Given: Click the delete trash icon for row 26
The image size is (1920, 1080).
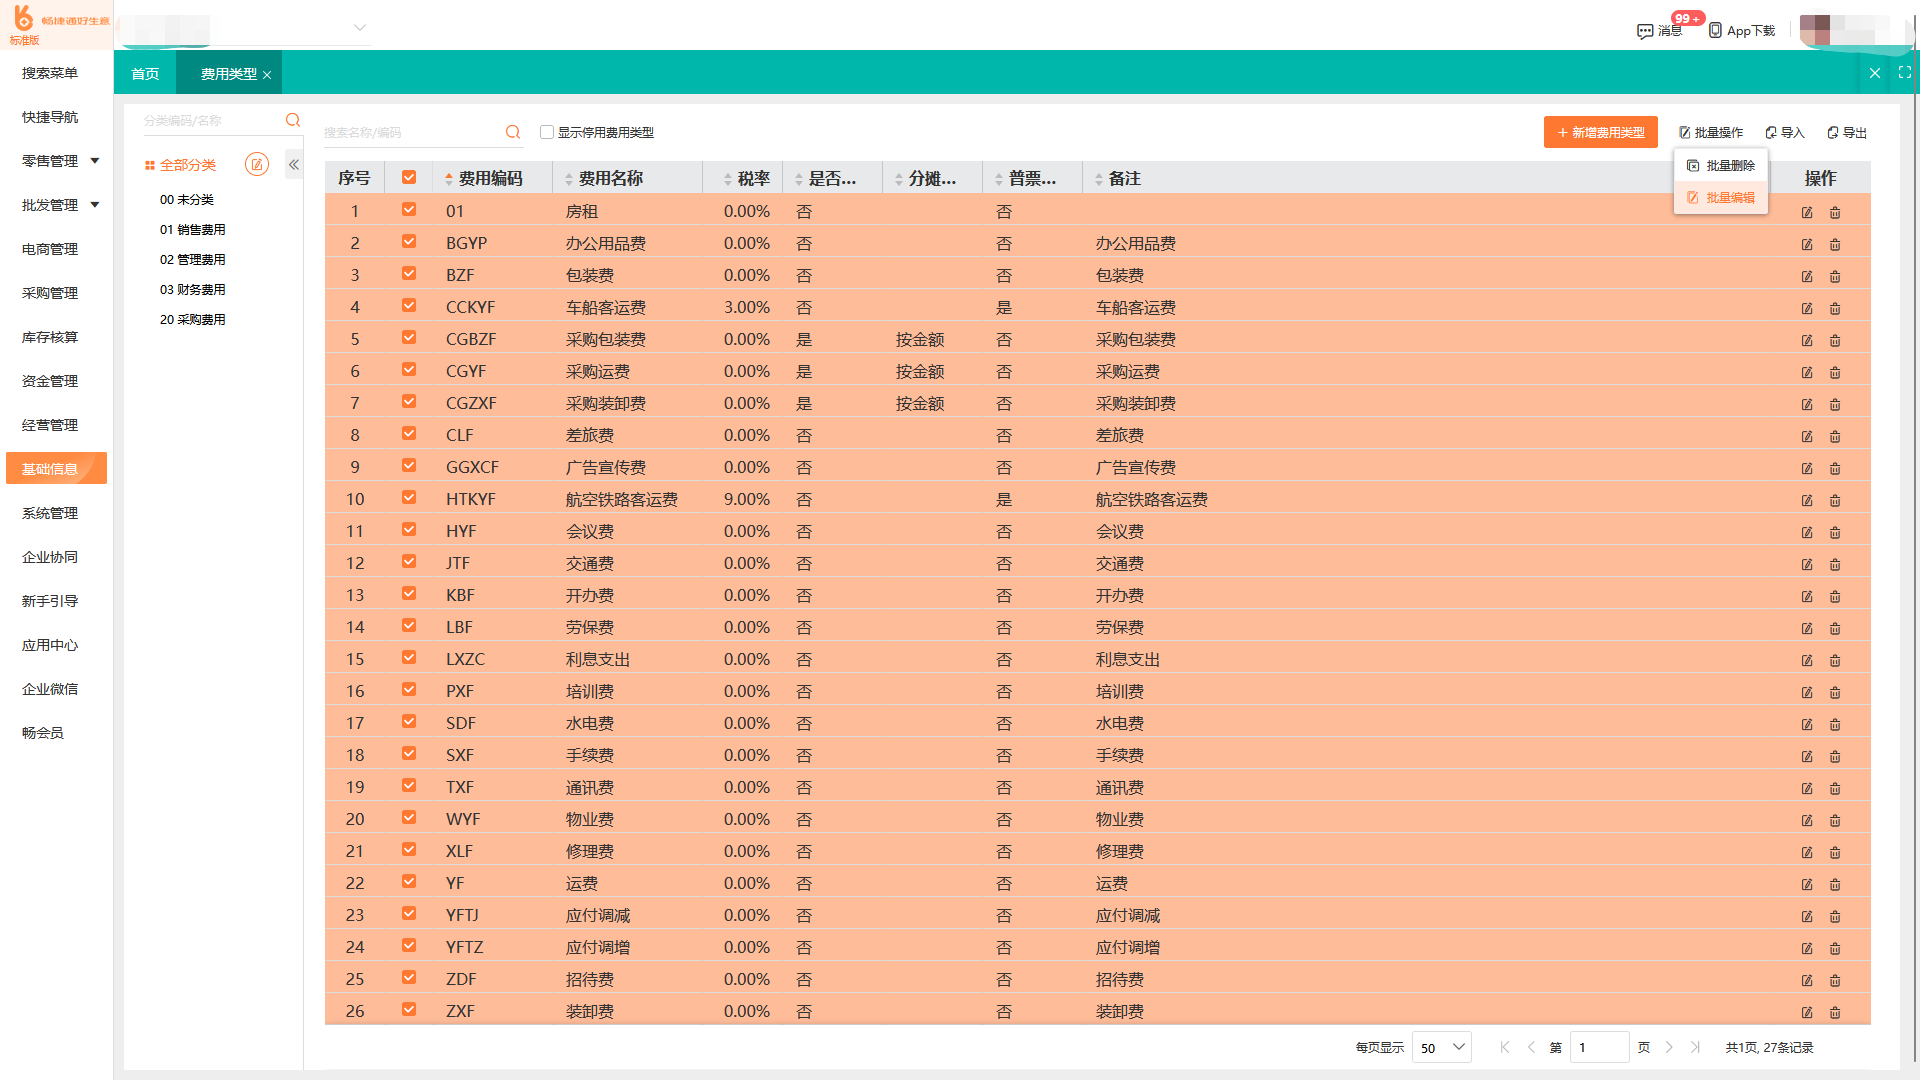Looking at the screenshot, I should coord(1837,1011).
